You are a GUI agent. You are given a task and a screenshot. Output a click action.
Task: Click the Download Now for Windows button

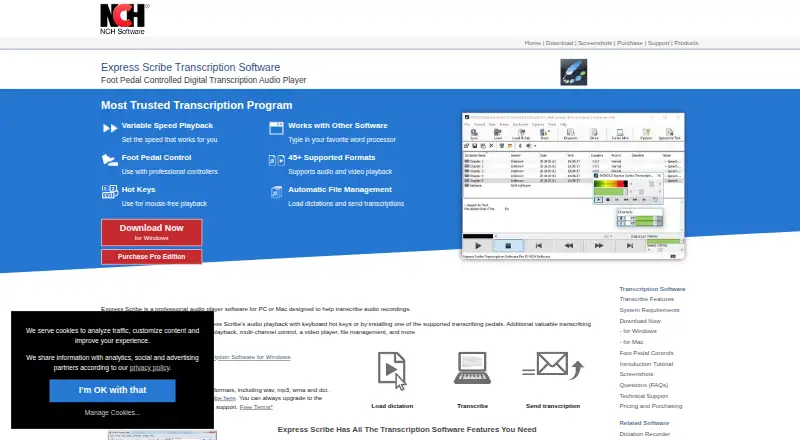152,232
